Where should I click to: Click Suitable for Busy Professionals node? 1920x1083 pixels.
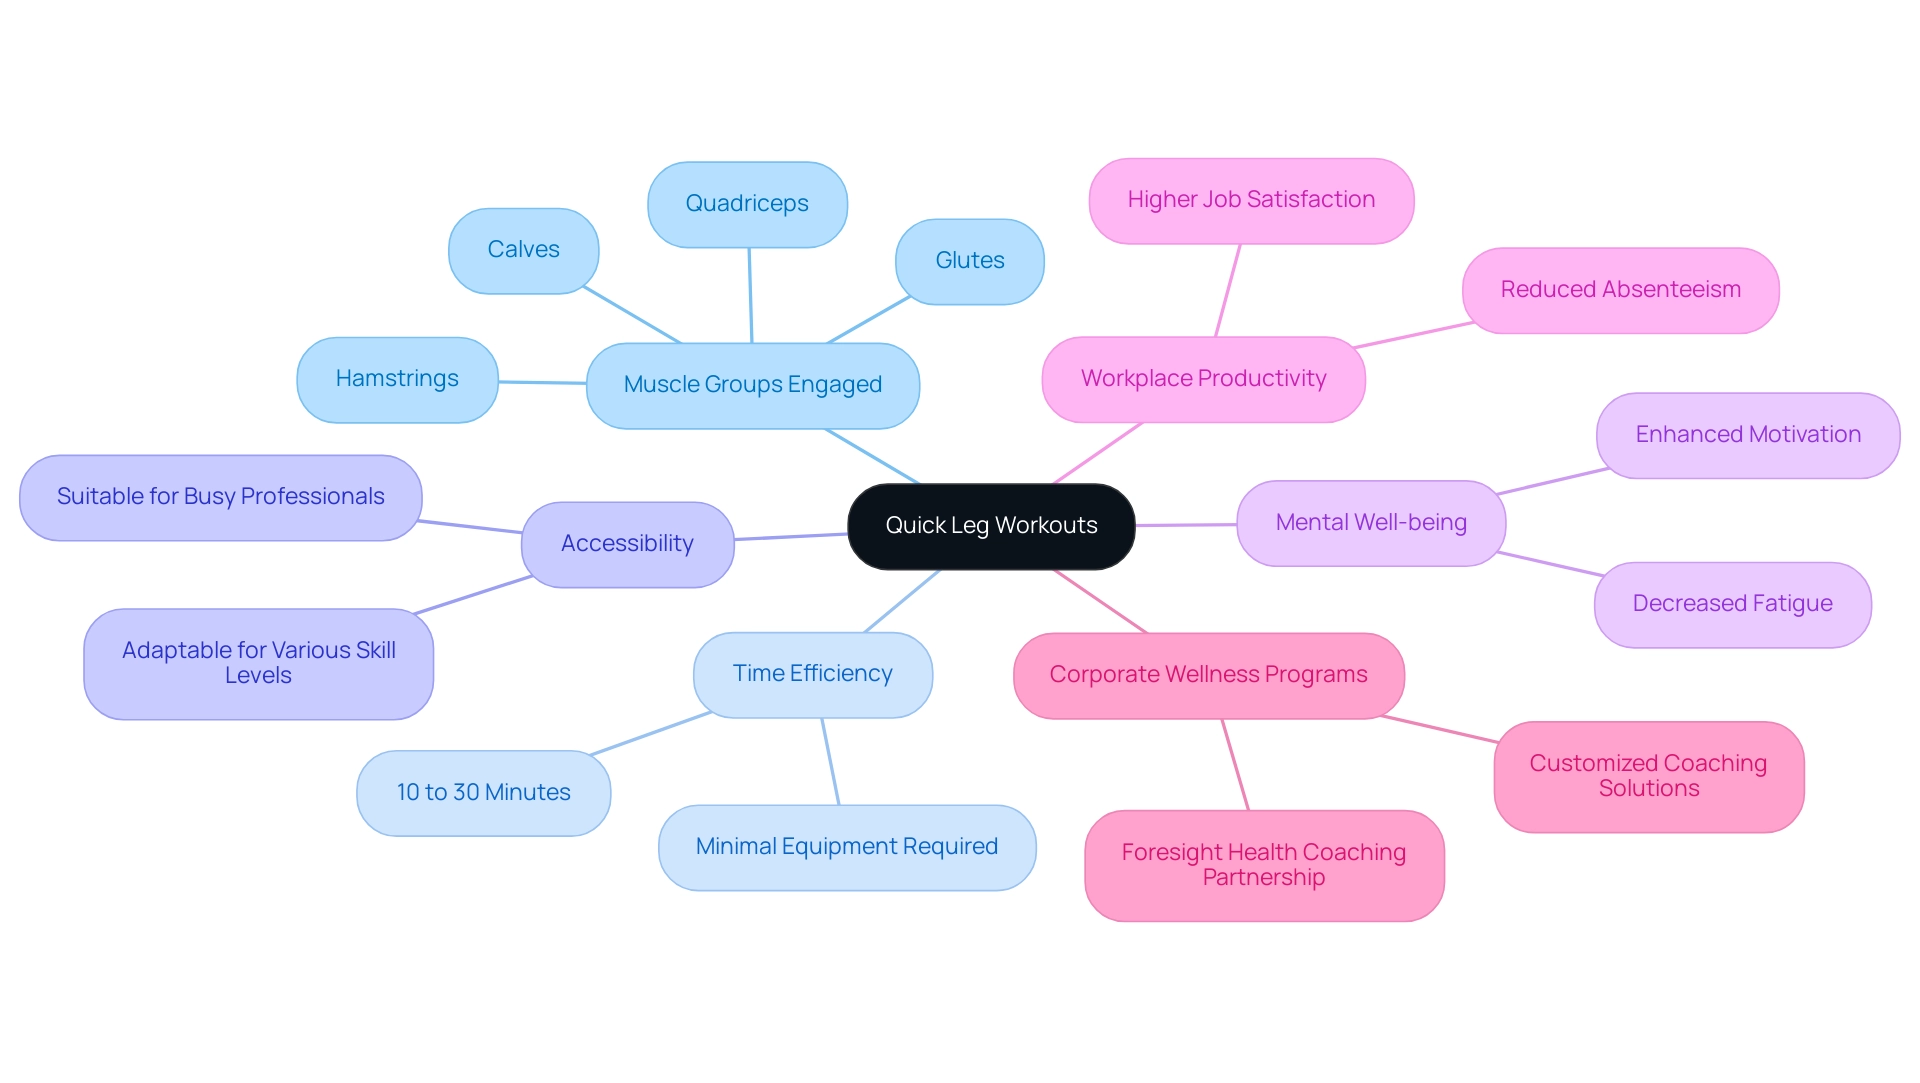point(220,495)
